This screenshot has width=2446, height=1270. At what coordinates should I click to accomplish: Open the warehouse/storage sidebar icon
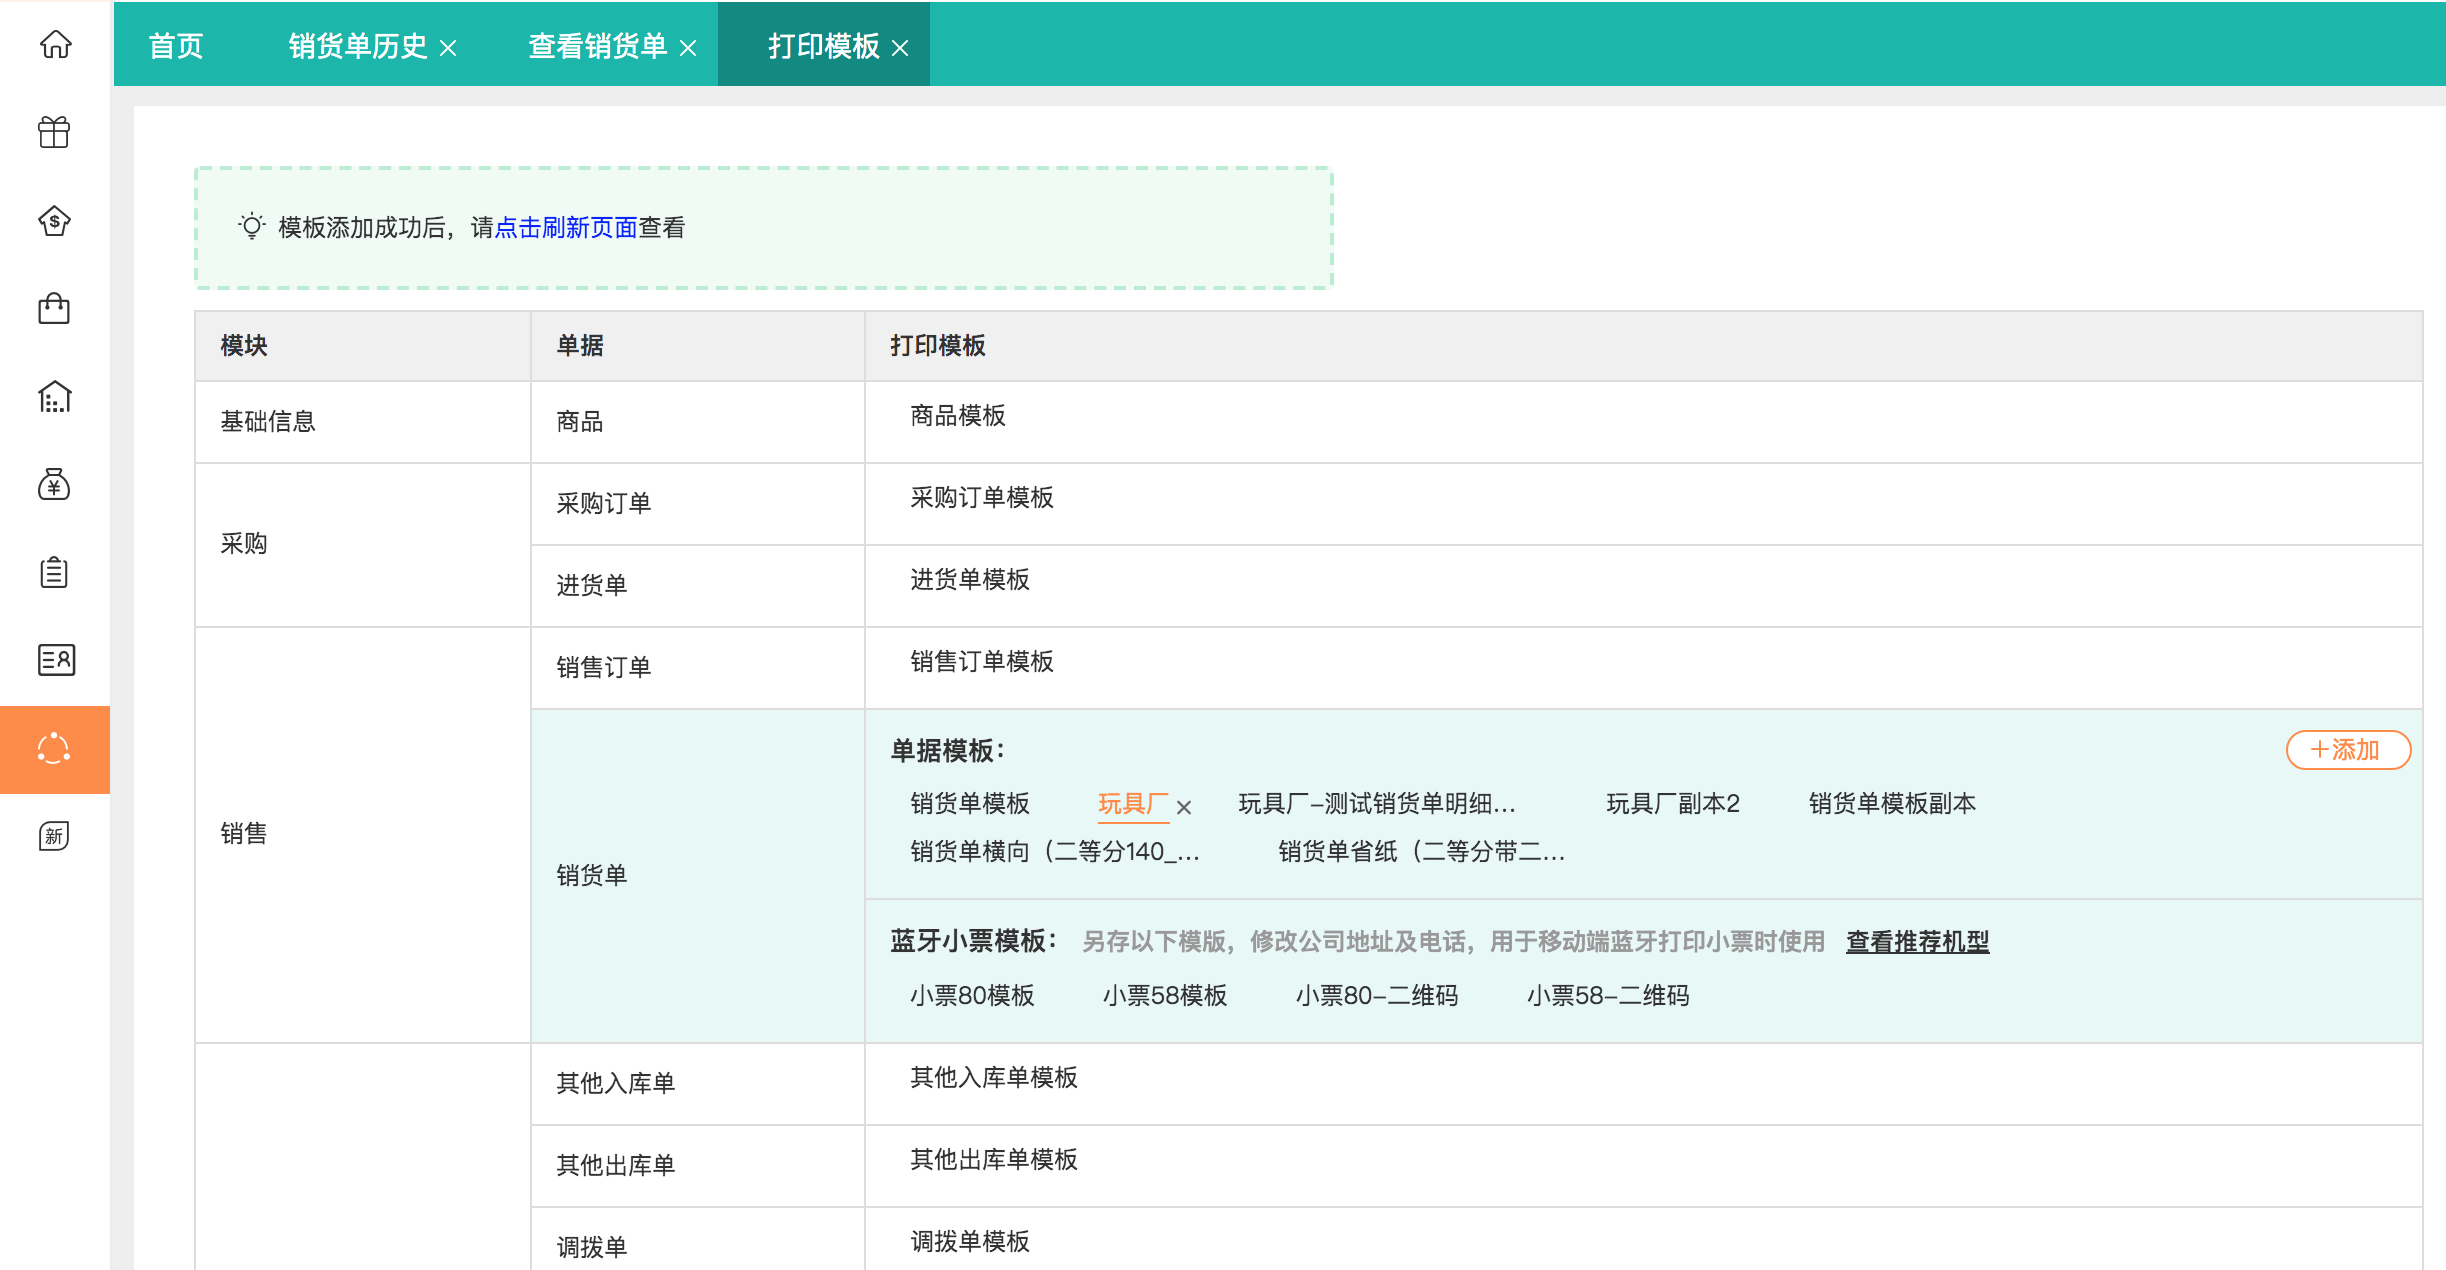[x=55, y=396]
